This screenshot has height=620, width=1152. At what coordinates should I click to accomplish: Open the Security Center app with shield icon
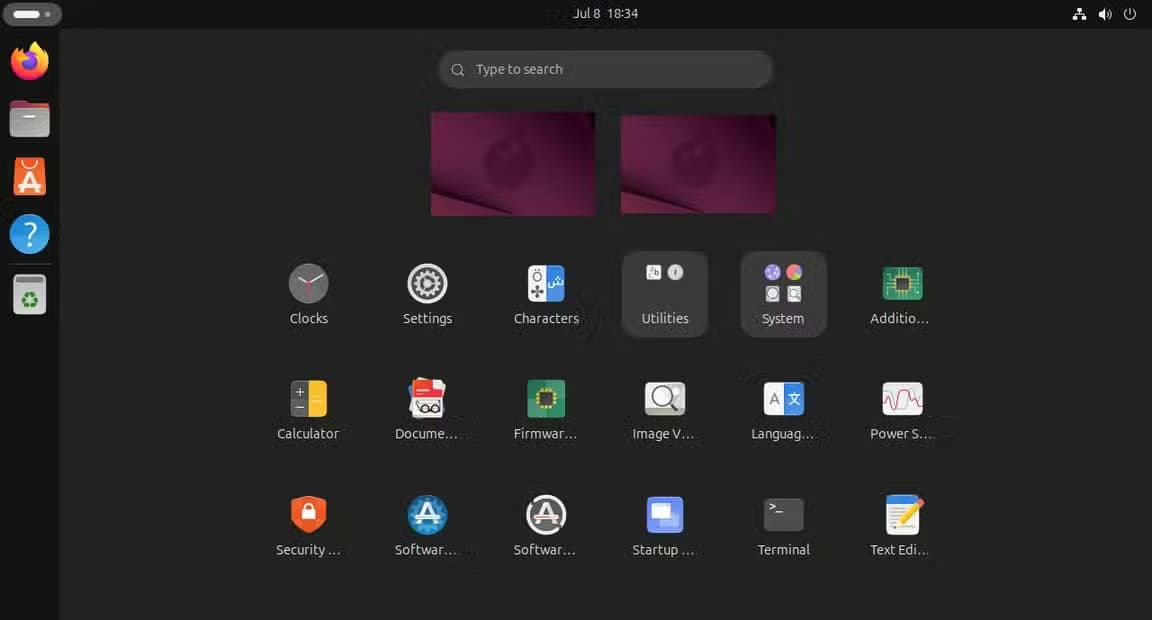(309, 525)
